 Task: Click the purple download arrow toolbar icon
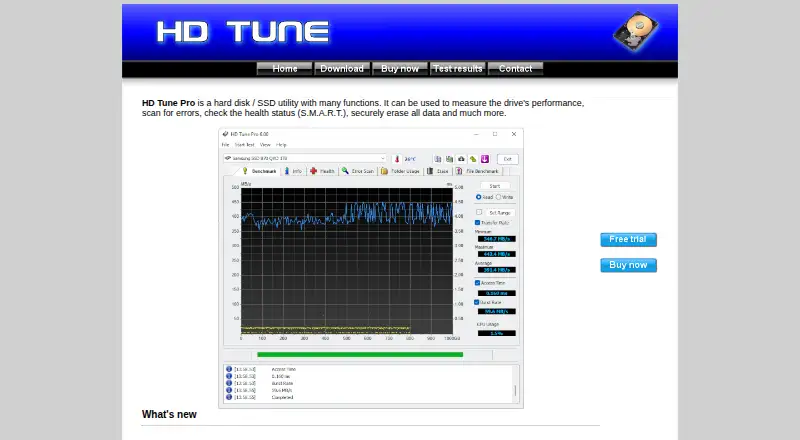485,159
